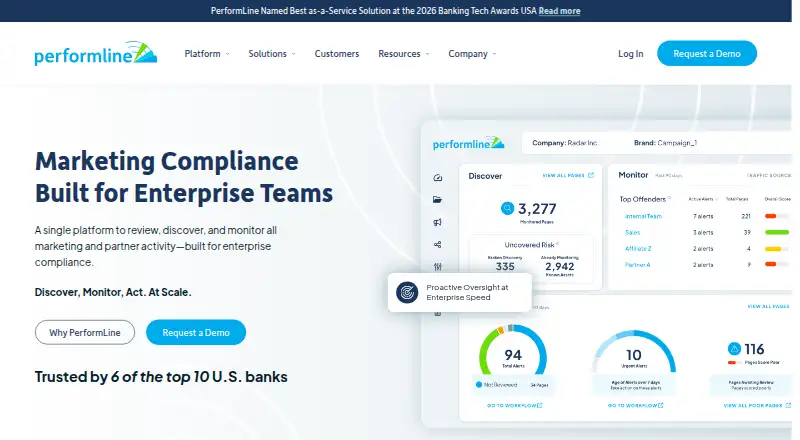This screenshot has width=800, height=440.
Task: Click the Internal Team offender link
Action: (643, 216)
